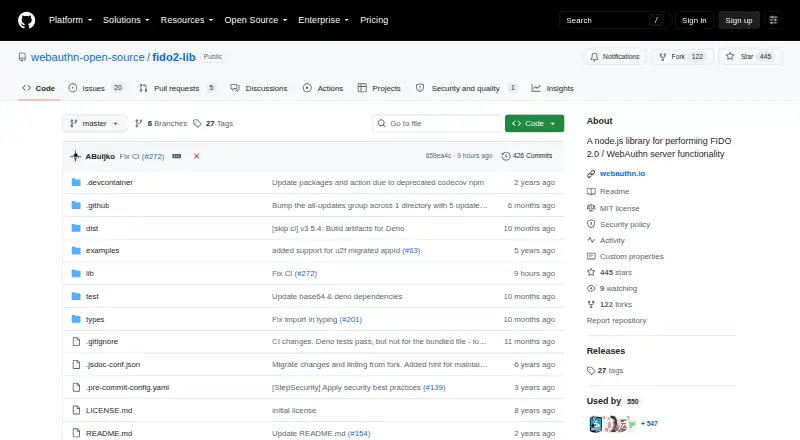Expand the Enterprise dropdown menu

pos(323,20)
